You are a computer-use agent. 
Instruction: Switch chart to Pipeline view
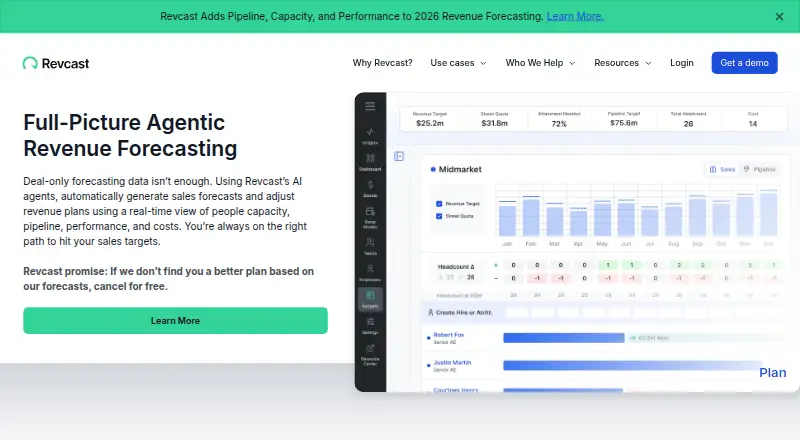pos(760,169)
